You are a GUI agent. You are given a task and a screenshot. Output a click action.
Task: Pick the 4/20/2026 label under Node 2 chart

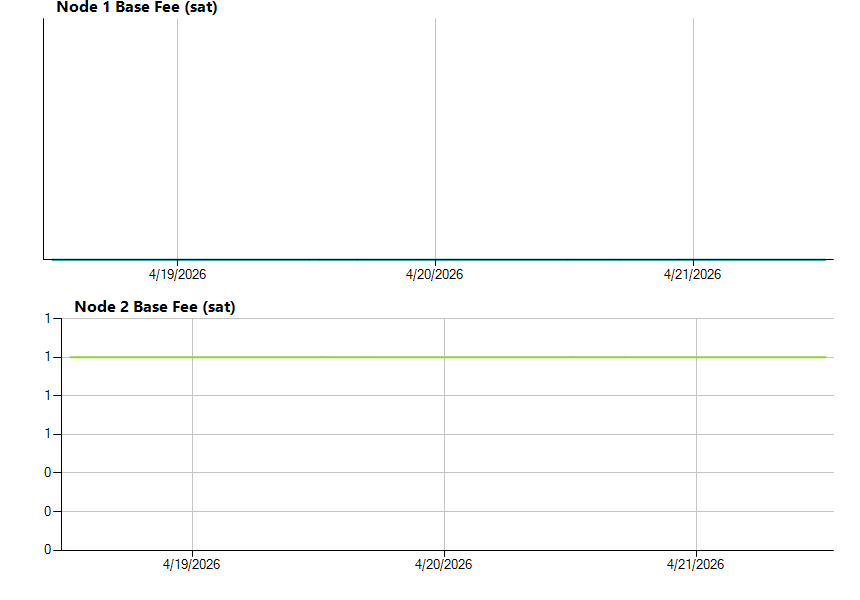[x=443, y=565]
